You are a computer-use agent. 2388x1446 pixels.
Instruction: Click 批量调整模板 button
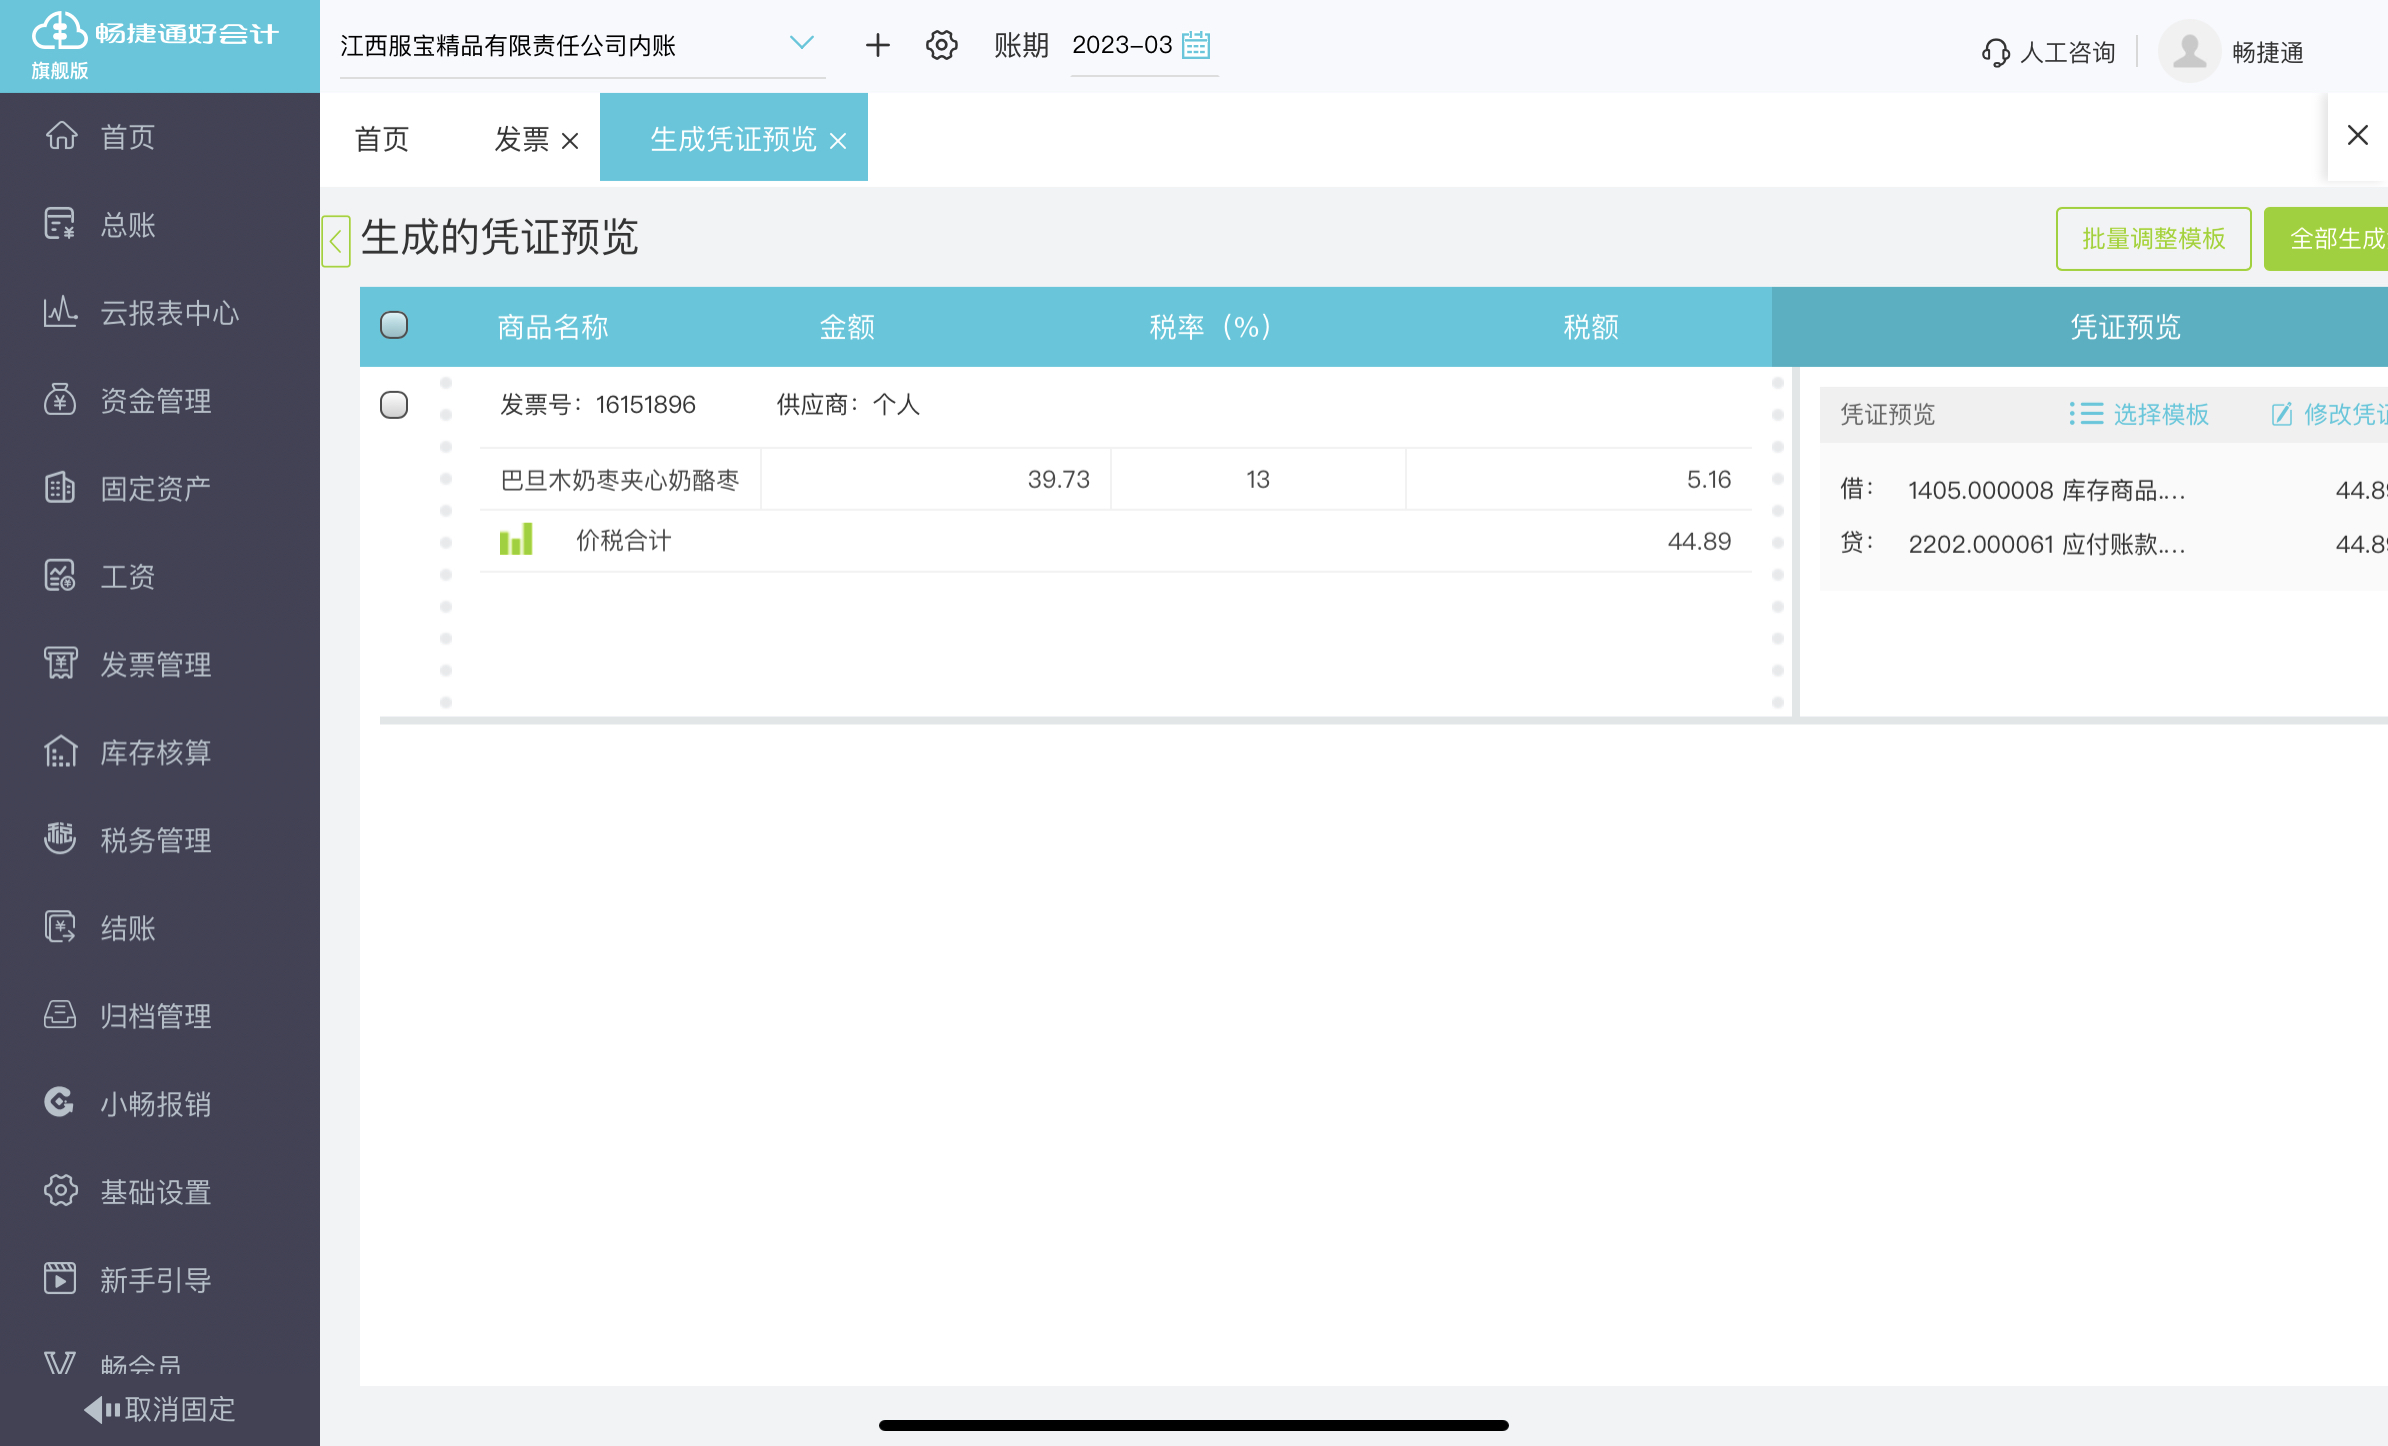2154,239
